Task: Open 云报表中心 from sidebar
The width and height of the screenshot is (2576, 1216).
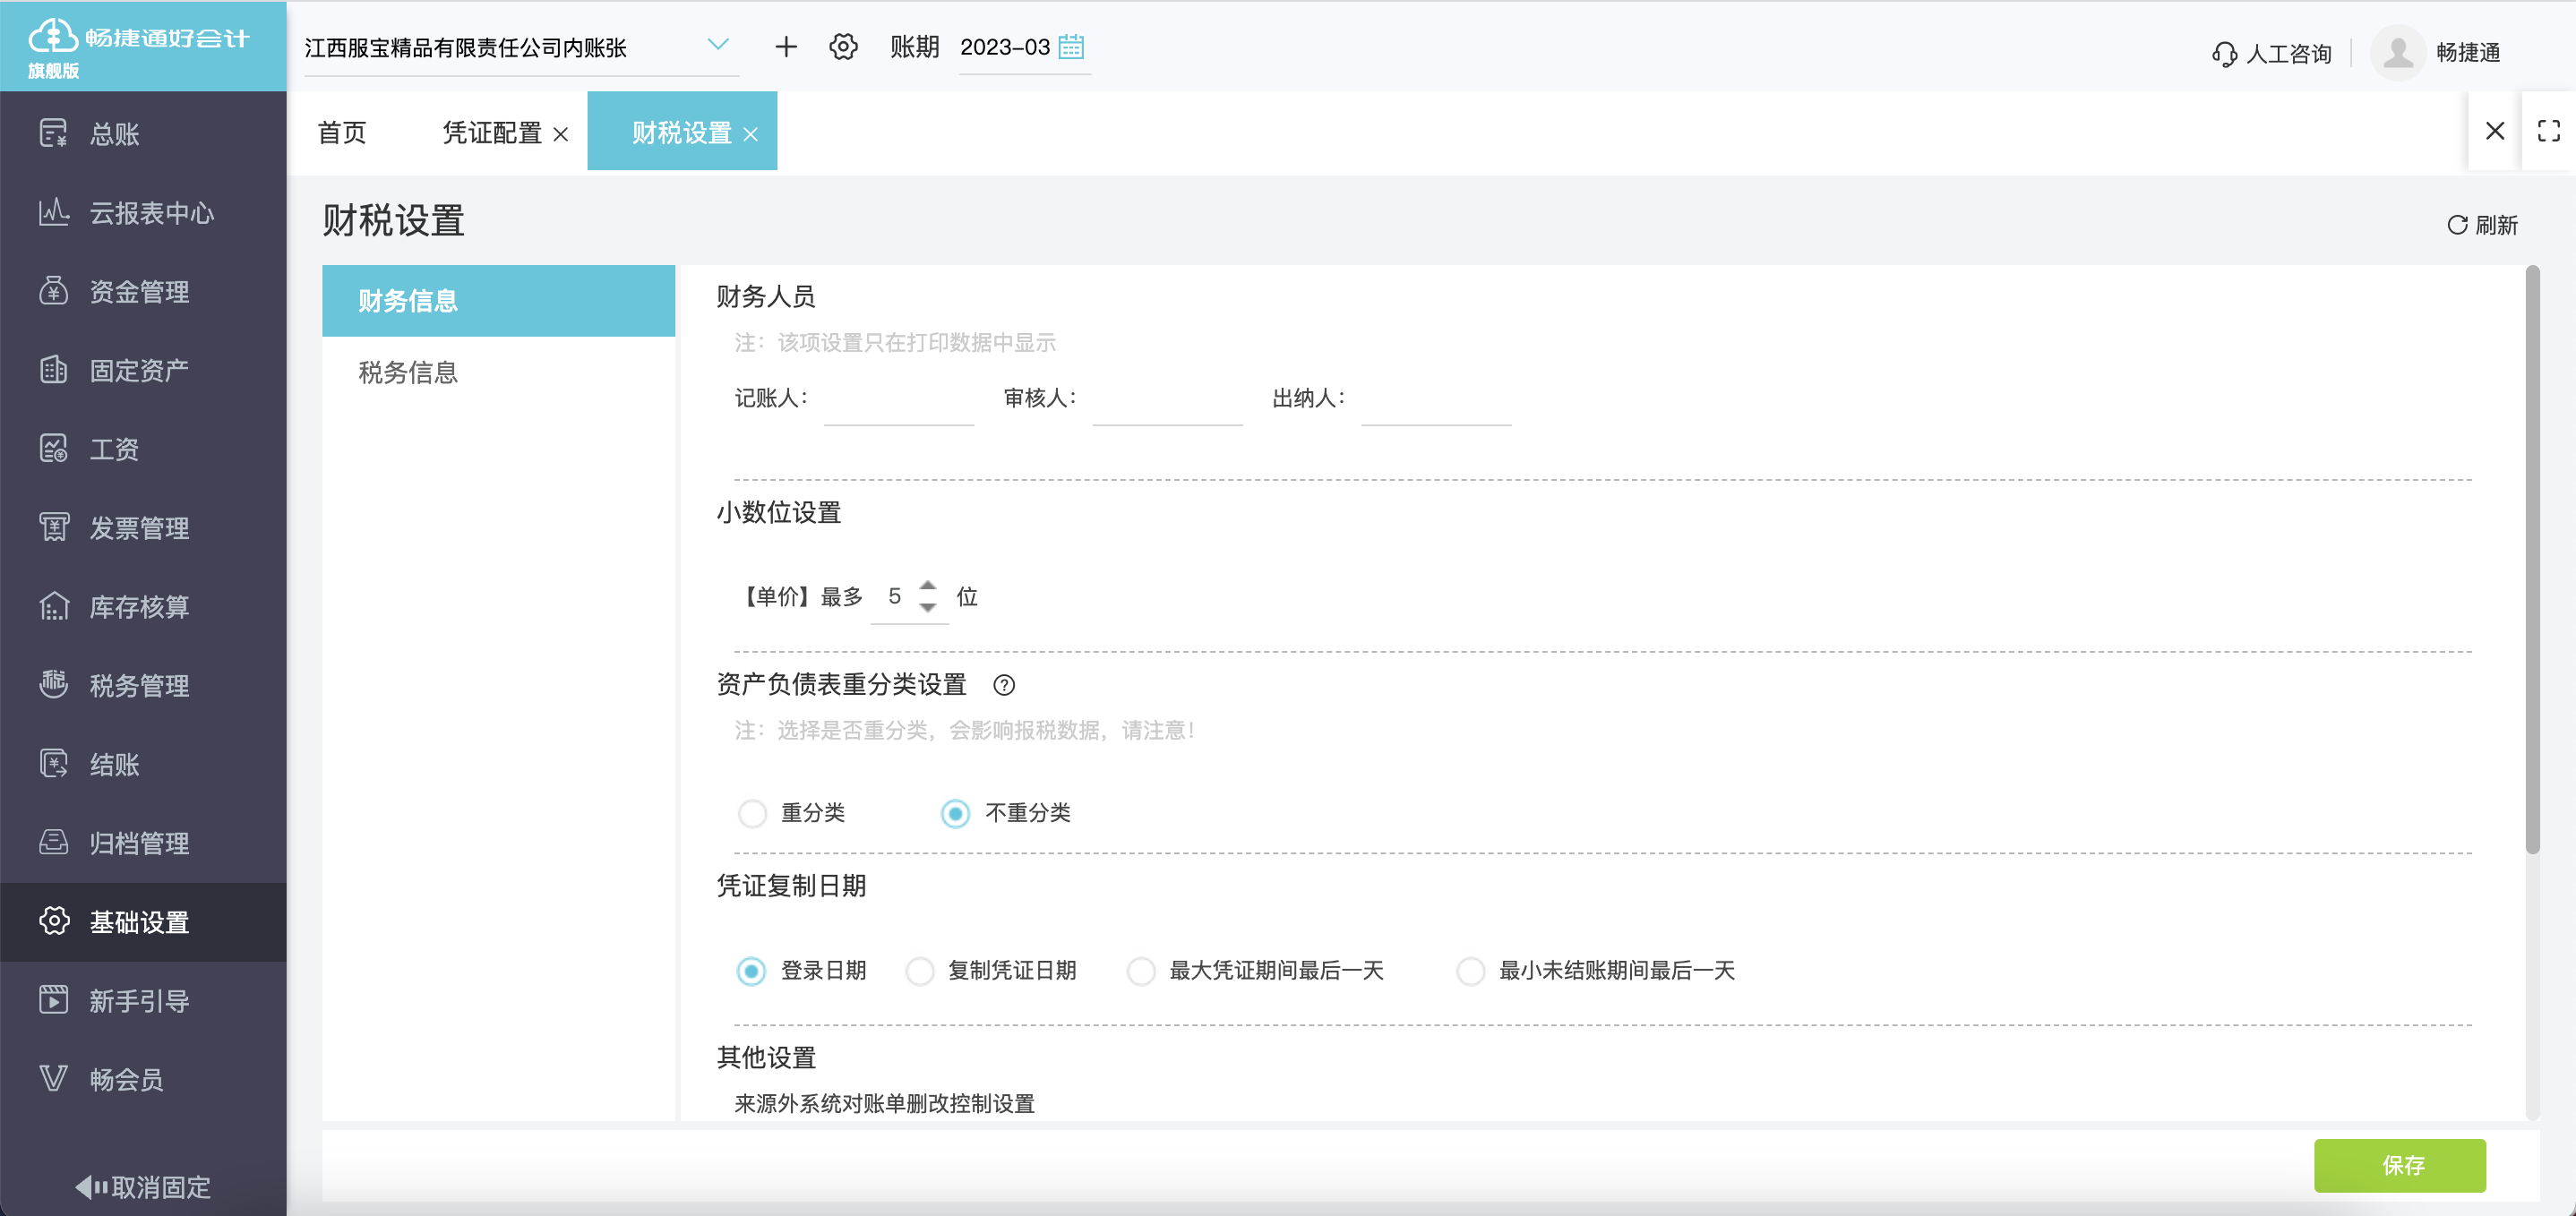Action: tap(143, 214)
